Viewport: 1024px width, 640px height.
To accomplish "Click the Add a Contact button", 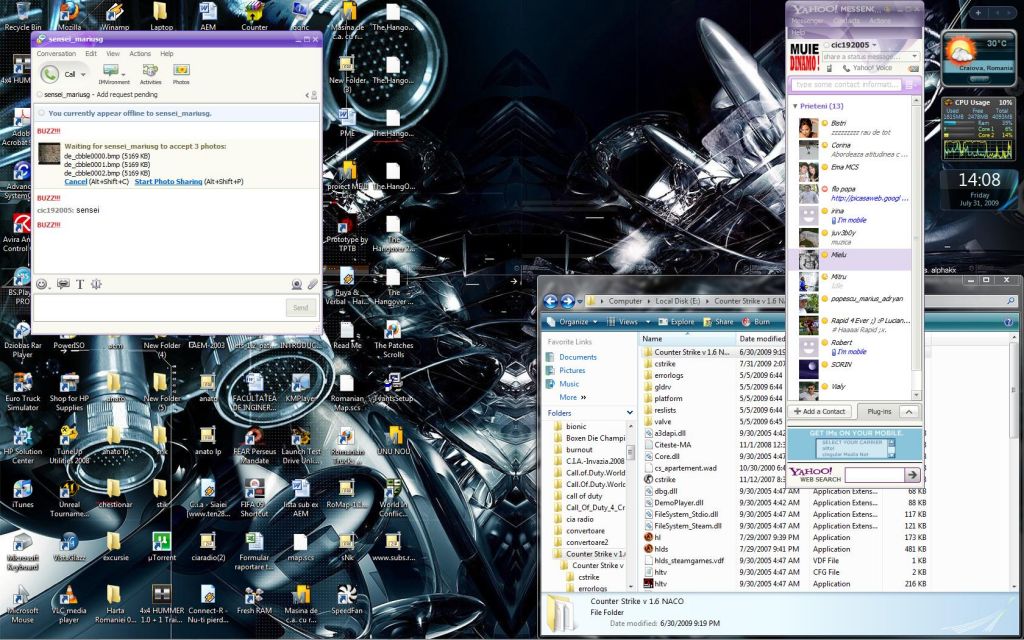I will click(x=819, y=411).
